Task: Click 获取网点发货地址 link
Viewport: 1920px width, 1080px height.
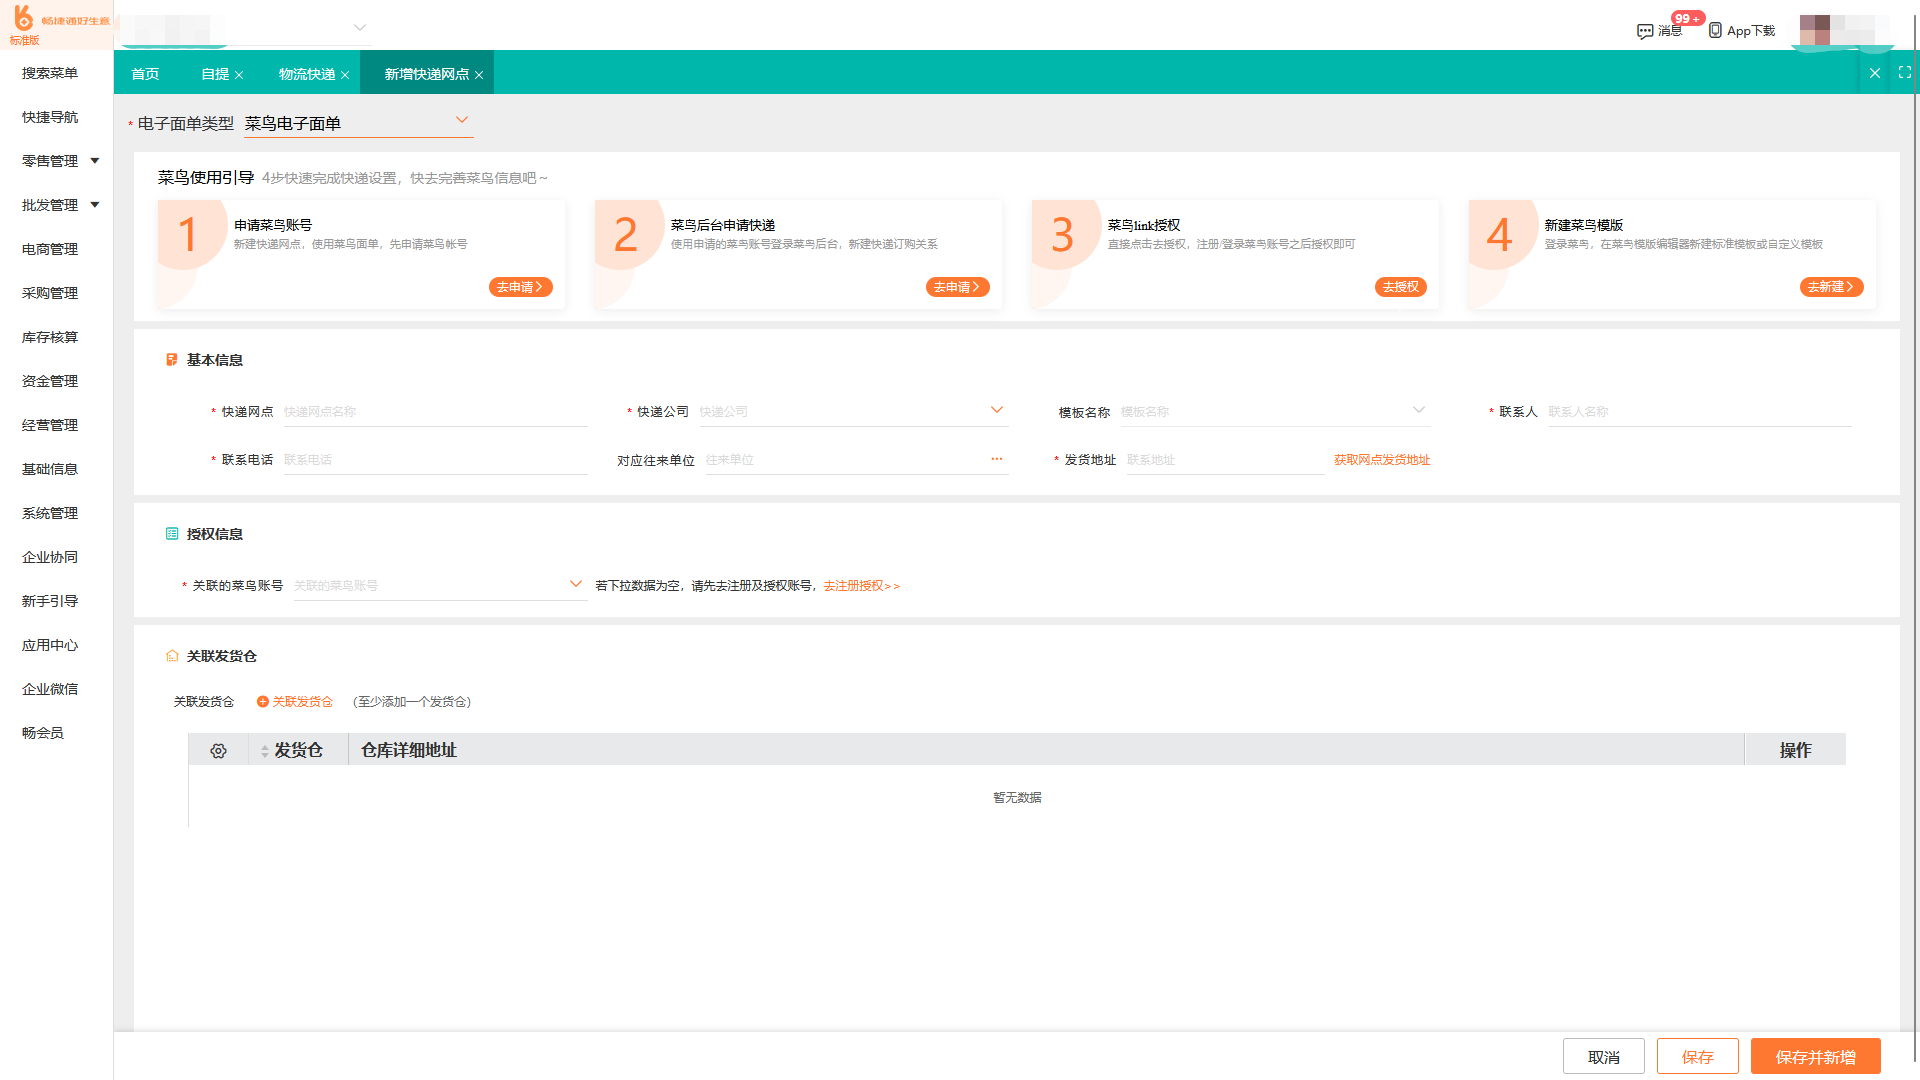Action: pos(1382,459)
